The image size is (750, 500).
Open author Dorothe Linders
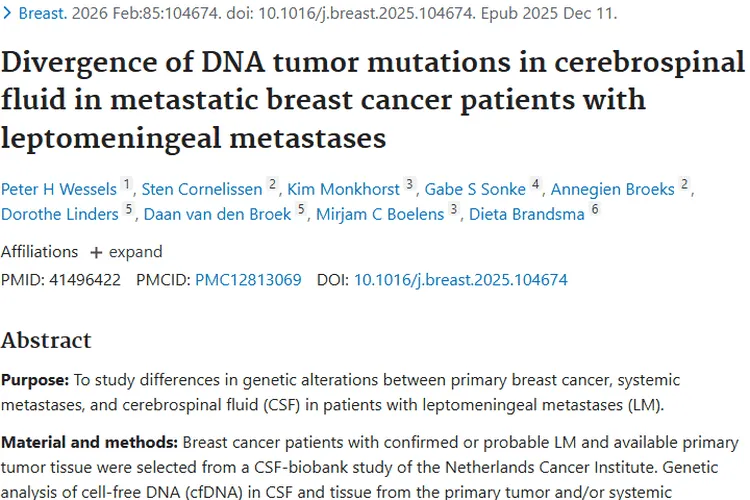[x=60, y=214]
